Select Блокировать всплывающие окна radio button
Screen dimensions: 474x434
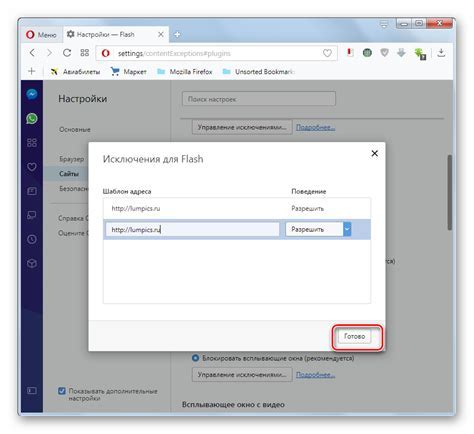(195, 358)
